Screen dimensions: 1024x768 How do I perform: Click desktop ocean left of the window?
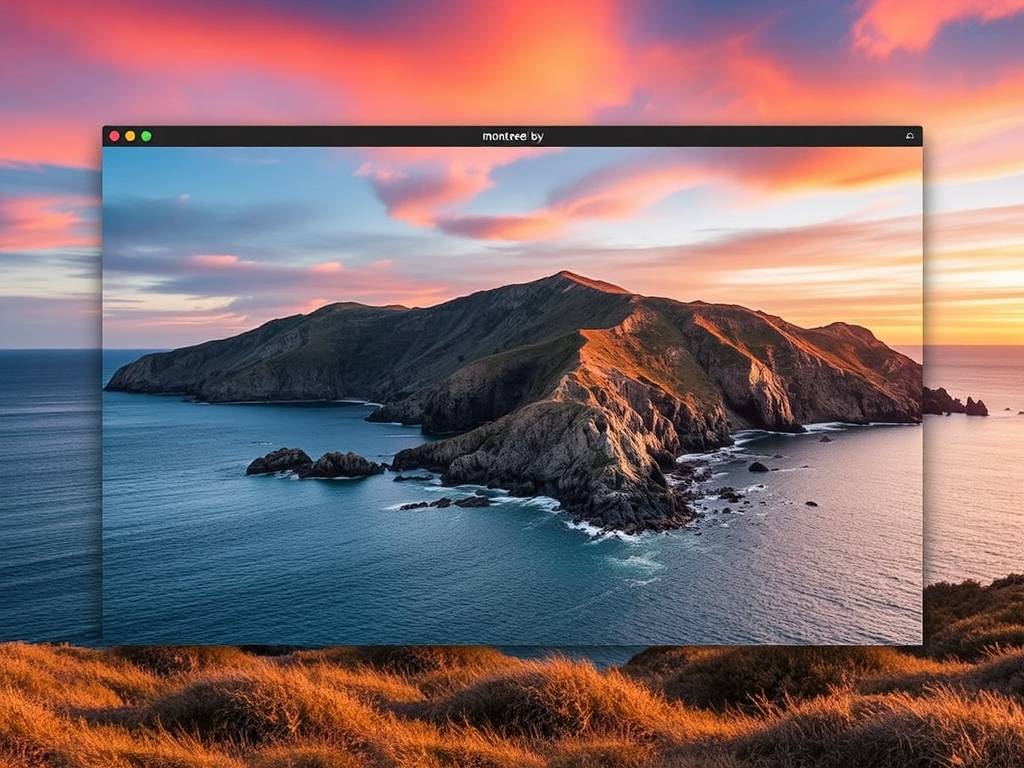(x=50, y=480)
